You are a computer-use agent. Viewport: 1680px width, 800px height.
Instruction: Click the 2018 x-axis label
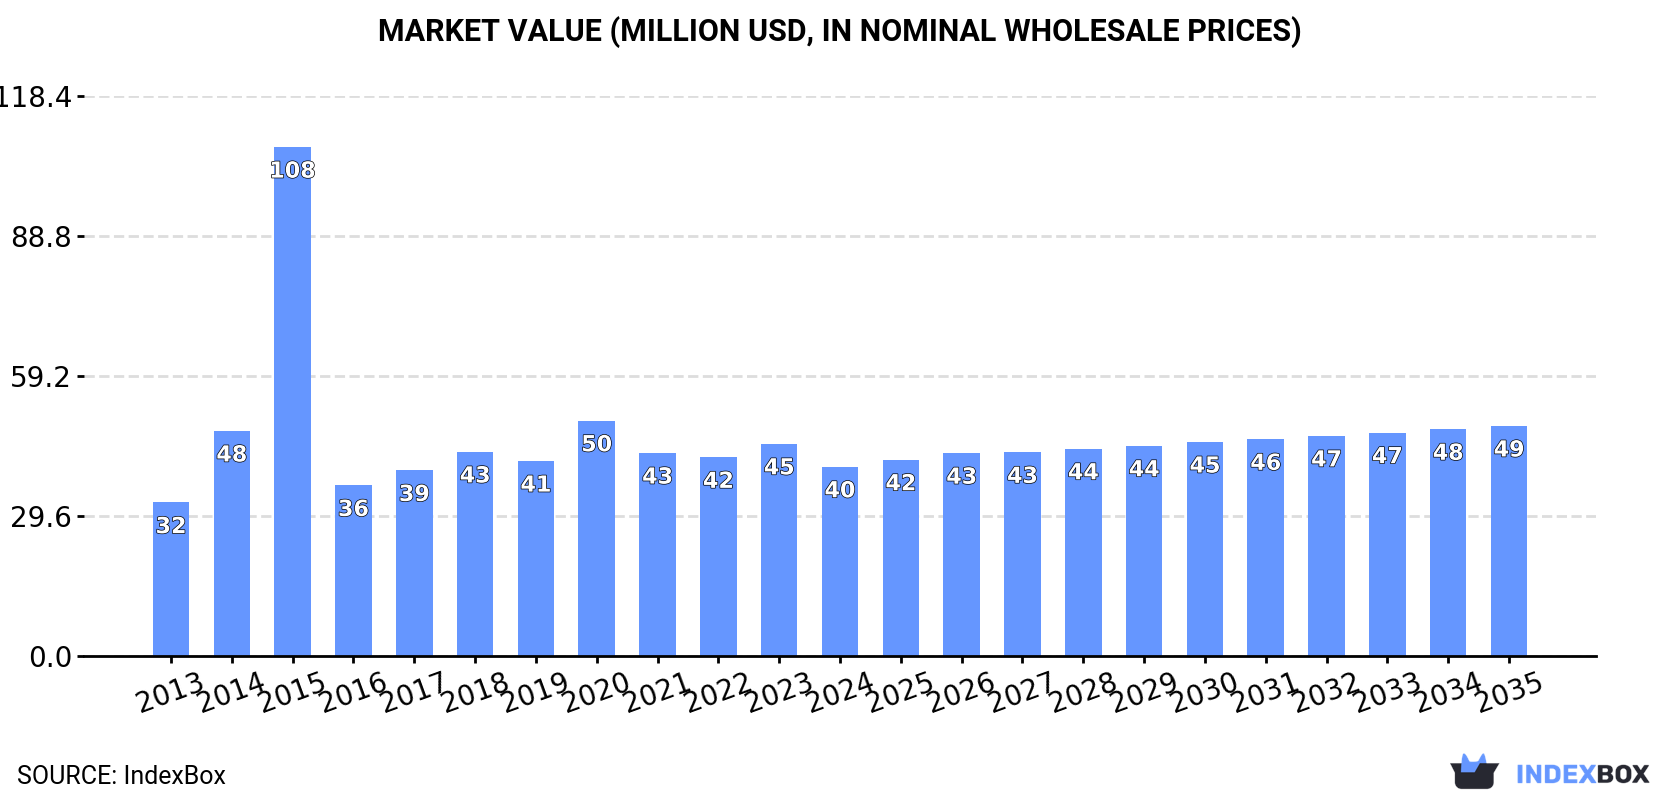[x=475, y=693]
